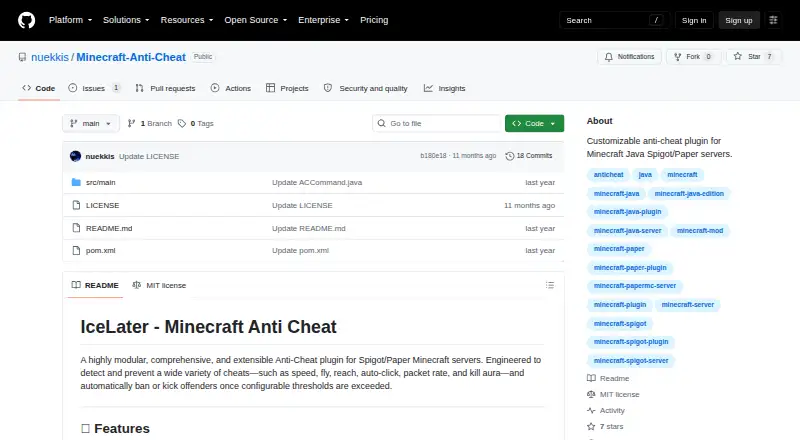800x440 pixels.
Task: Click the anticheat topic tag
Action: tap(608, 175)
